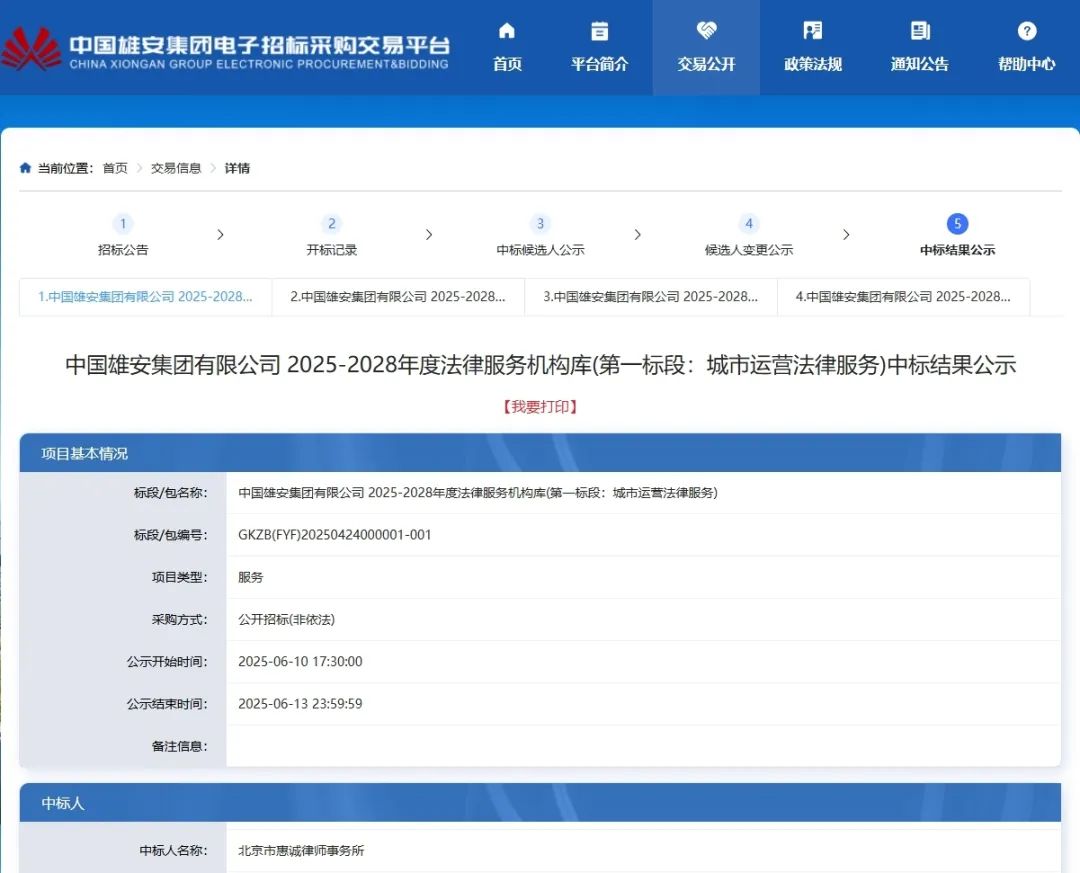This screenshot has height=873, width=1080.
Task: Select step 5 中标结果公示
Action: [x=957, y=225]
